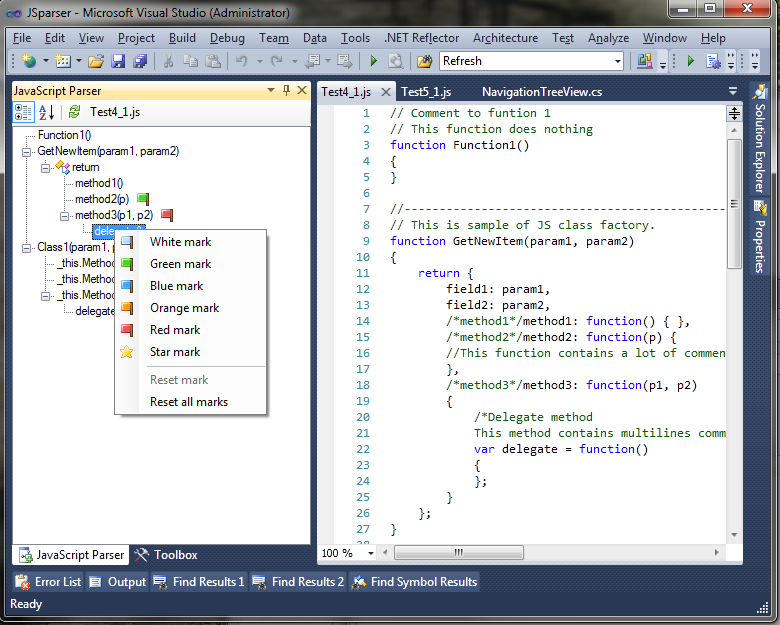Collapse the method3(p1, p2) tree node
The height and width of the screenshot is (625, 780).
(x=65, y=215)
